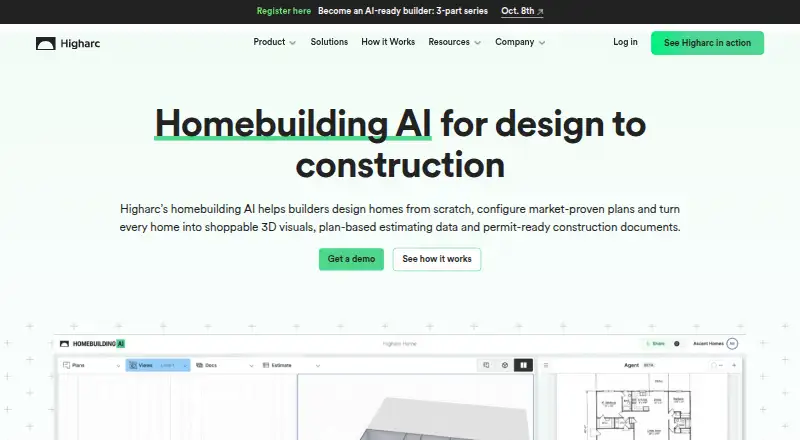Image resolution: width=800 pixels, height=440 pixels.
Task: Select the 3D view mode icon
Action: (505, 365)
